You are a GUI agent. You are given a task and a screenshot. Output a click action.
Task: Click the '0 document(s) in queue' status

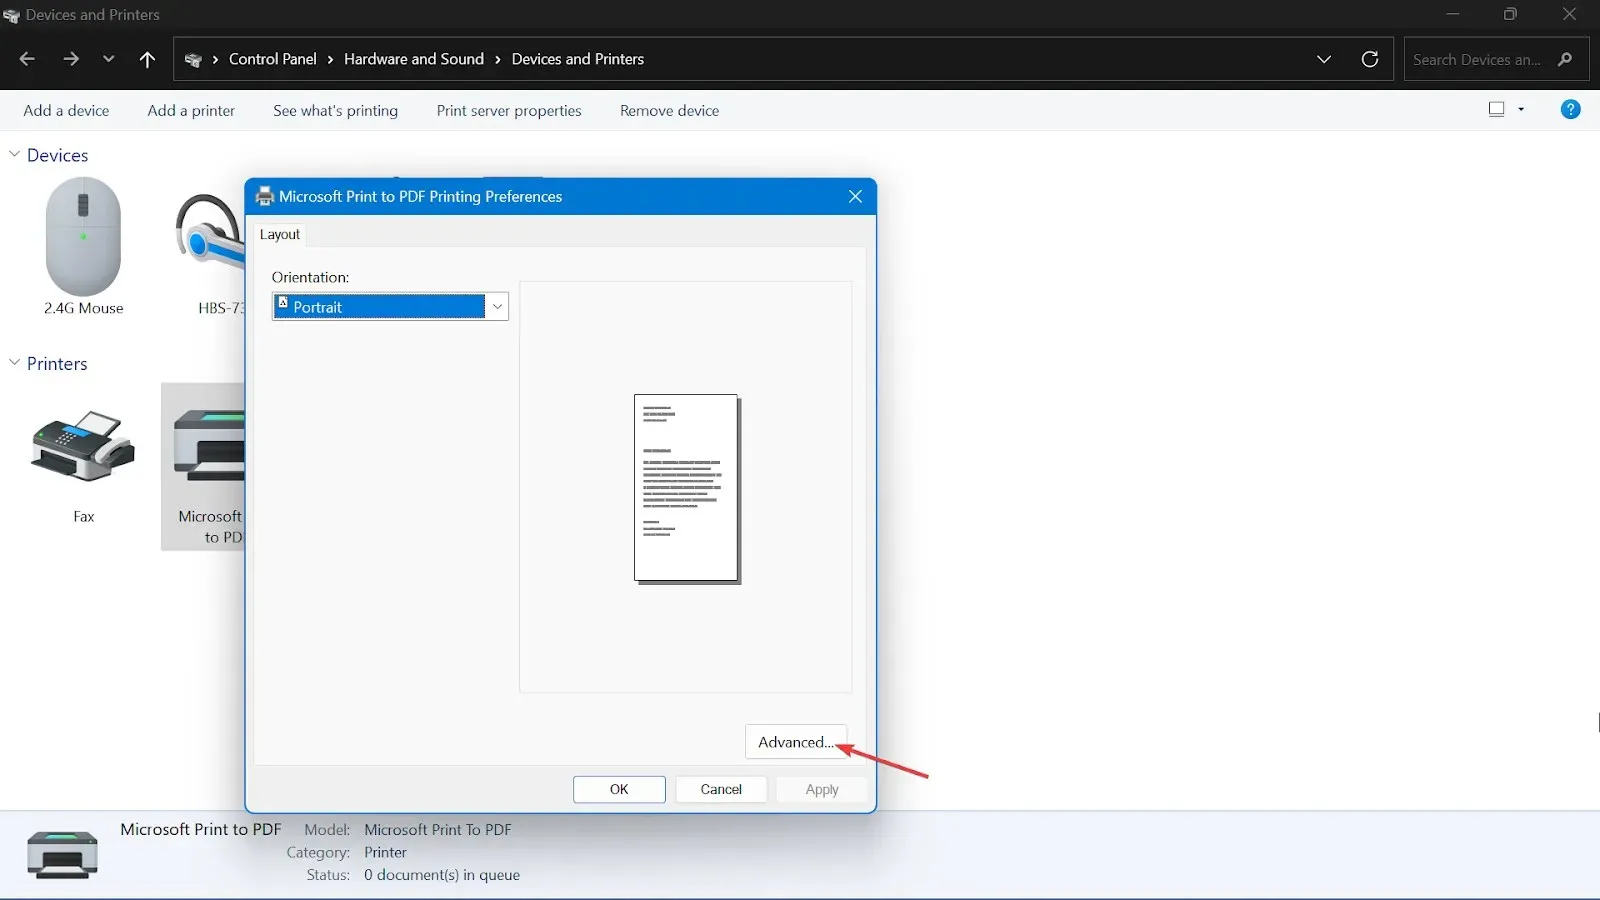[442, 875]
